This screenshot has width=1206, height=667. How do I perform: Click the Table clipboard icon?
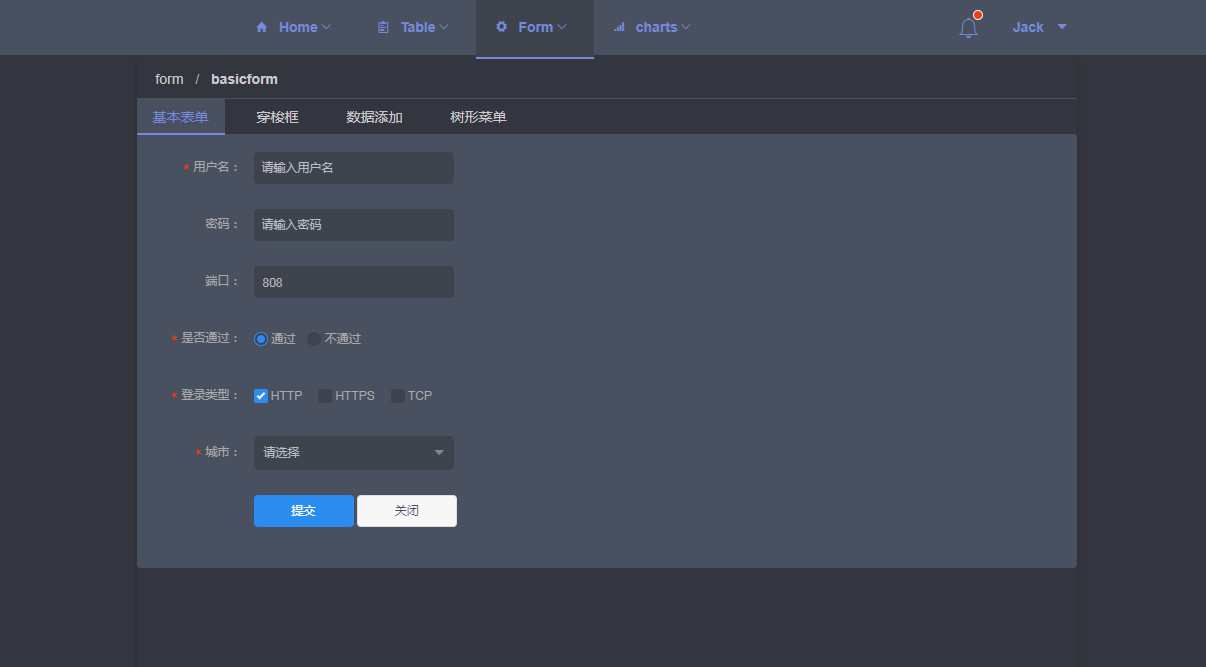[383, 28]
